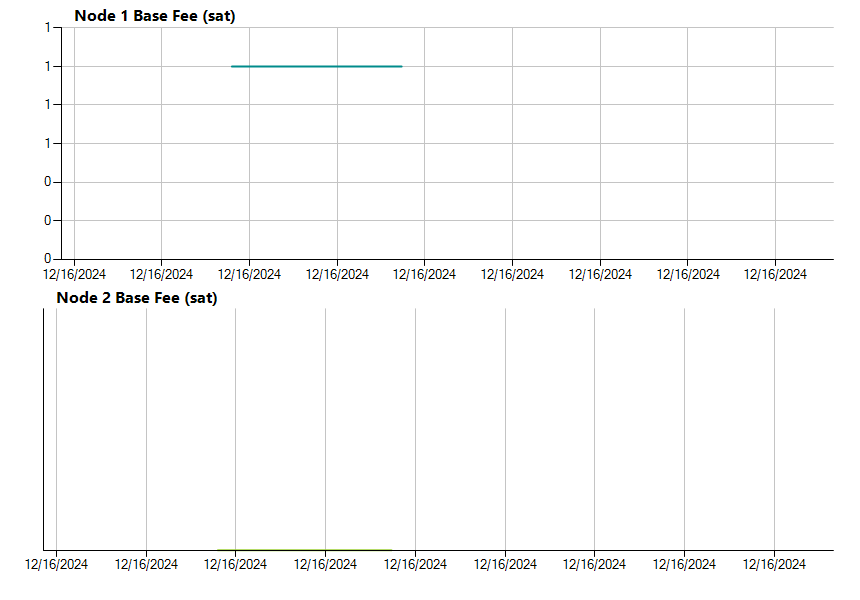This screenshot has width=860, height=600.
Task: Click the bottom y-axis label of Node 1 chart
Action: click(47, 258)
